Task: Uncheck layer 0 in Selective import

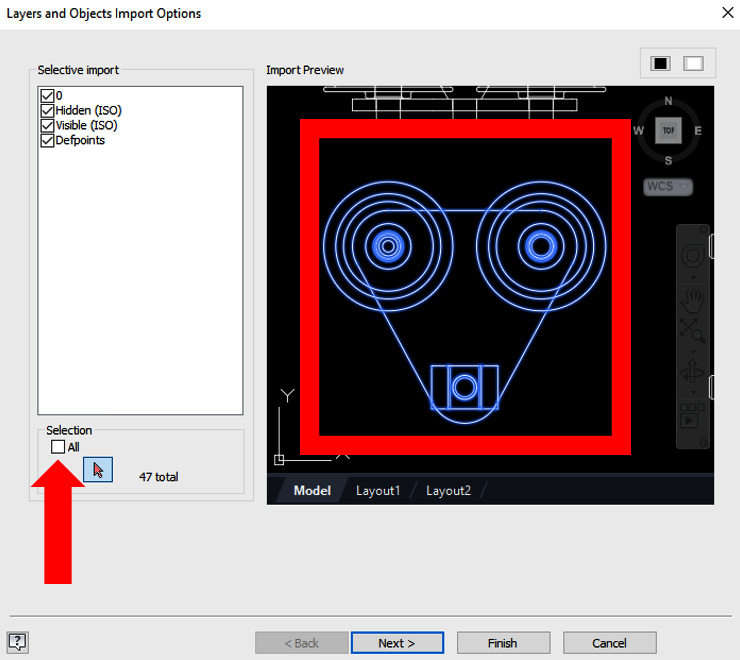Action: [x=47, y=96]
